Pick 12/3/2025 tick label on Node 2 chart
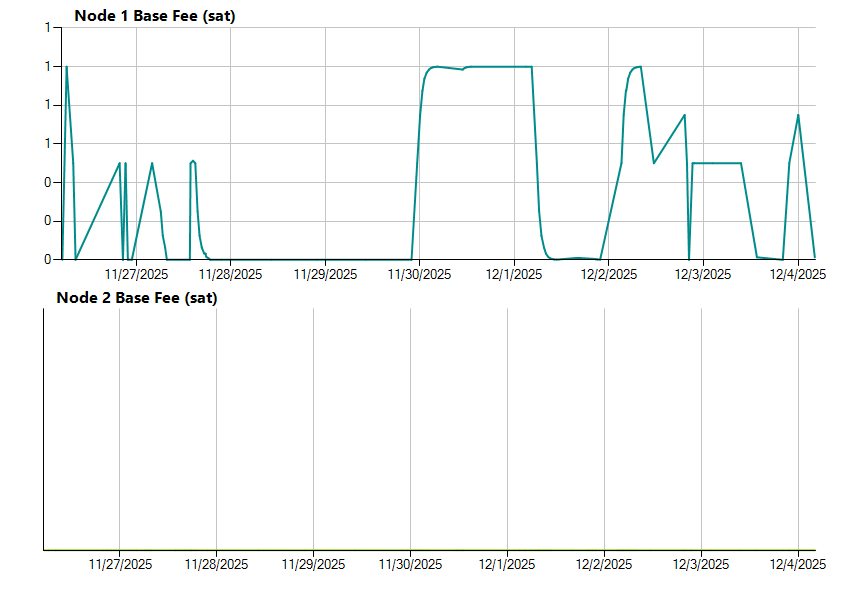This screenshot has width=860, height=600. [x=701, y=564]
